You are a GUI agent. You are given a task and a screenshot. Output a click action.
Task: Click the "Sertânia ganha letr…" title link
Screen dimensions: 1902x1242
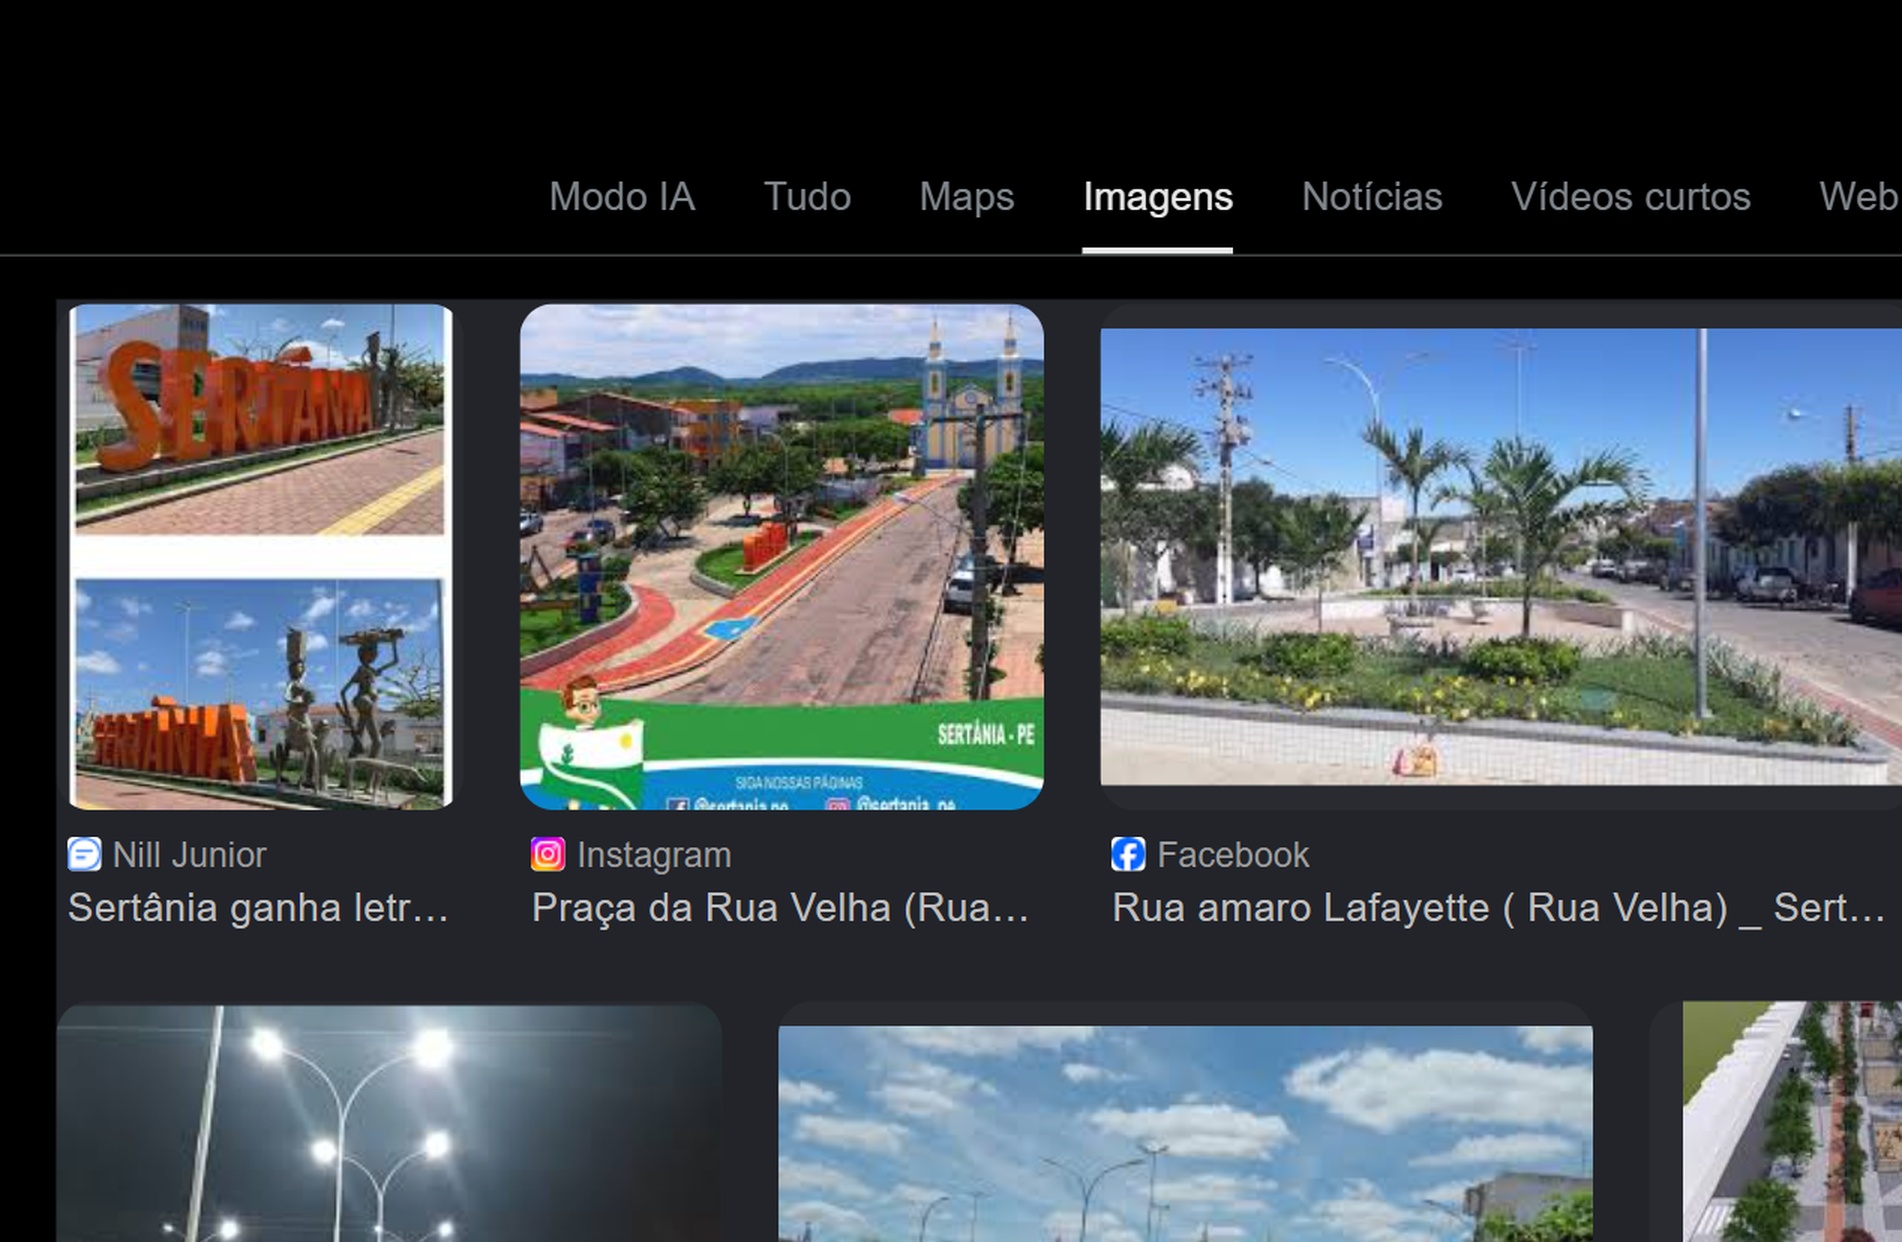(258, 908)
